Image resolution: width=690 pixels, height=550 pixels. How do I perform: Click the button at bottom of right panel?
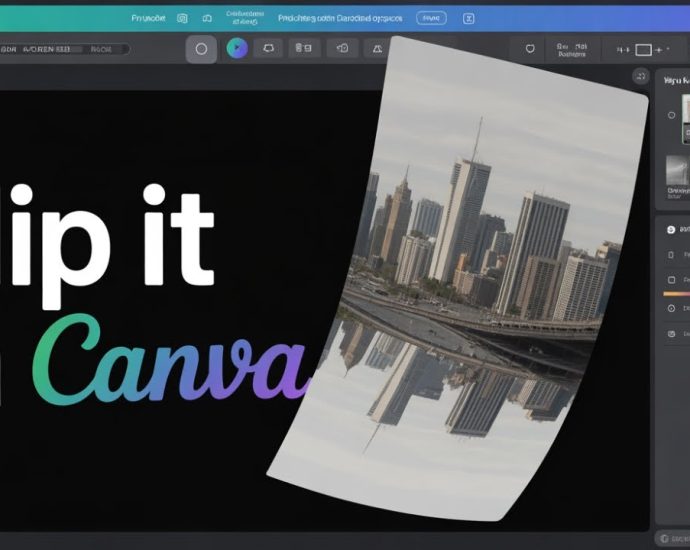click(673, 539)
